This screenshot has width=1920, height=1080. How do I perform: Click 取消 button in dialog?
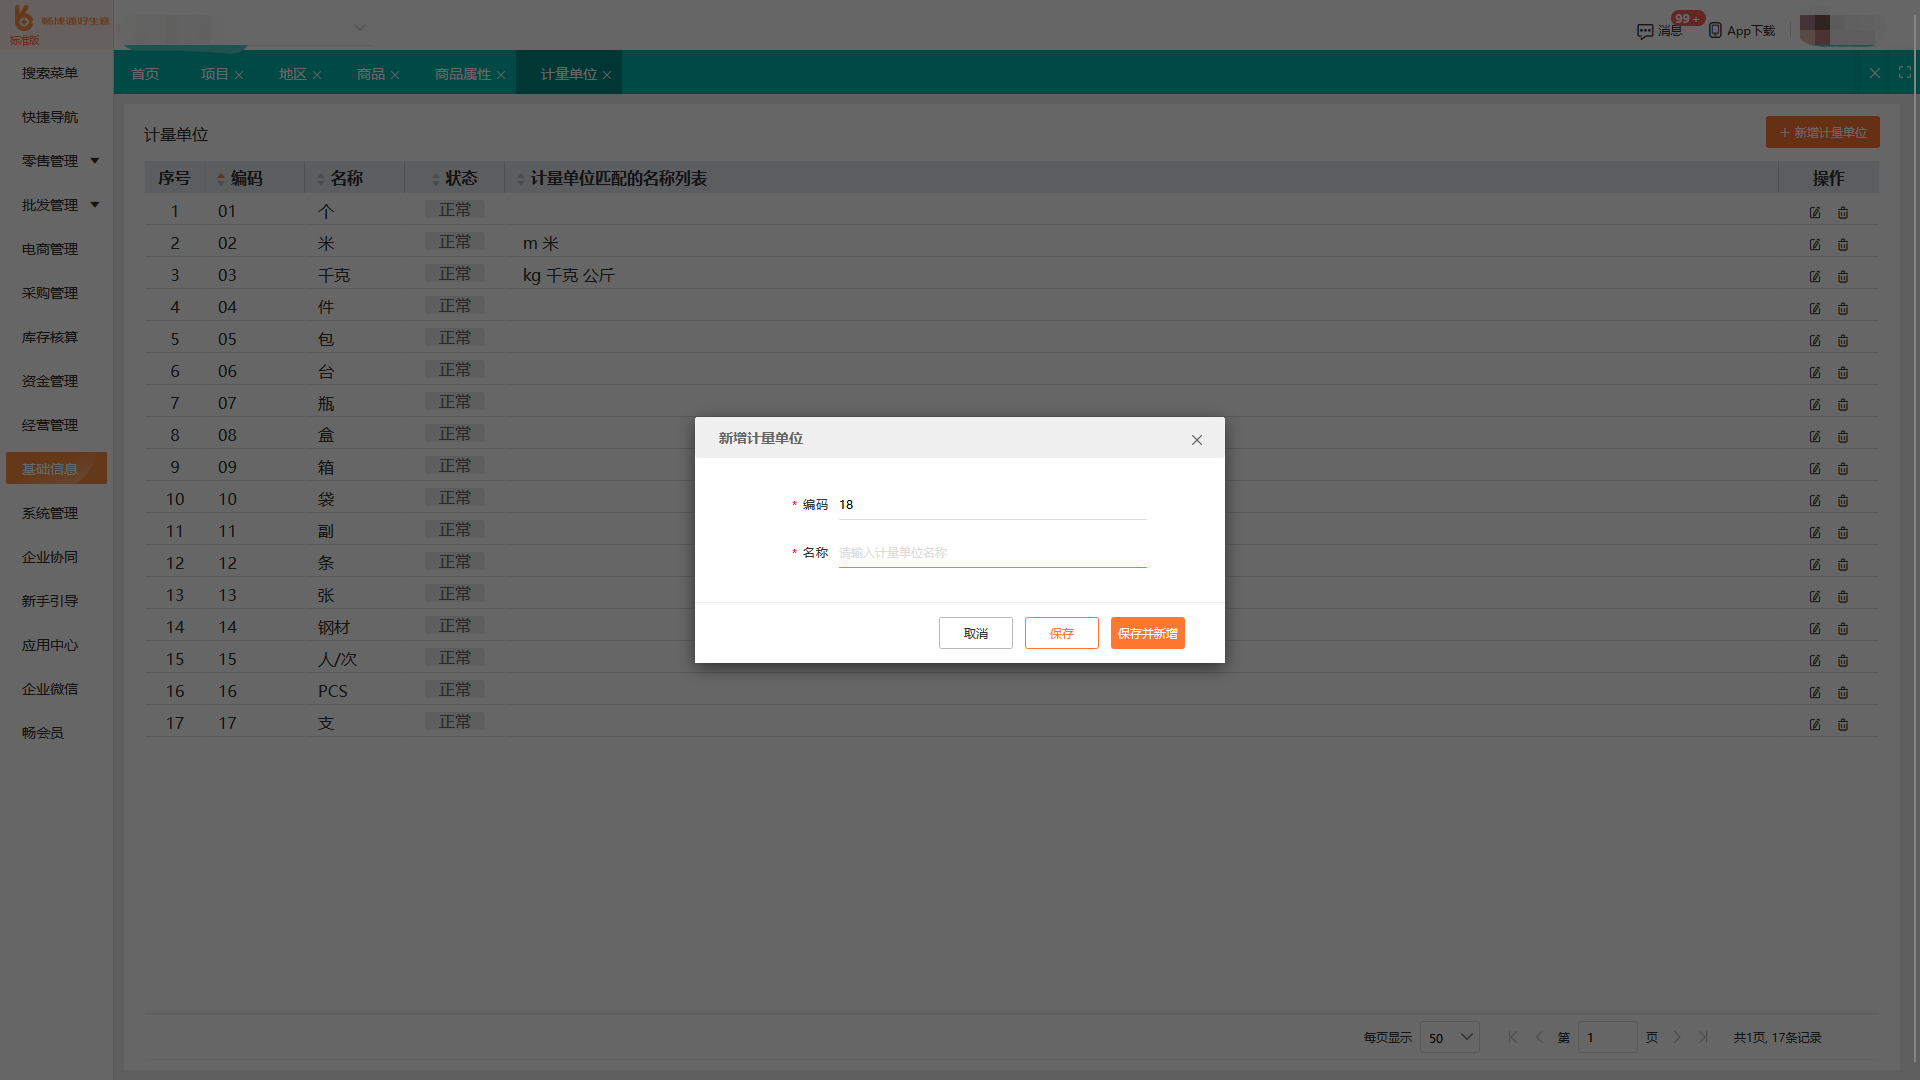tap(976, 633)
